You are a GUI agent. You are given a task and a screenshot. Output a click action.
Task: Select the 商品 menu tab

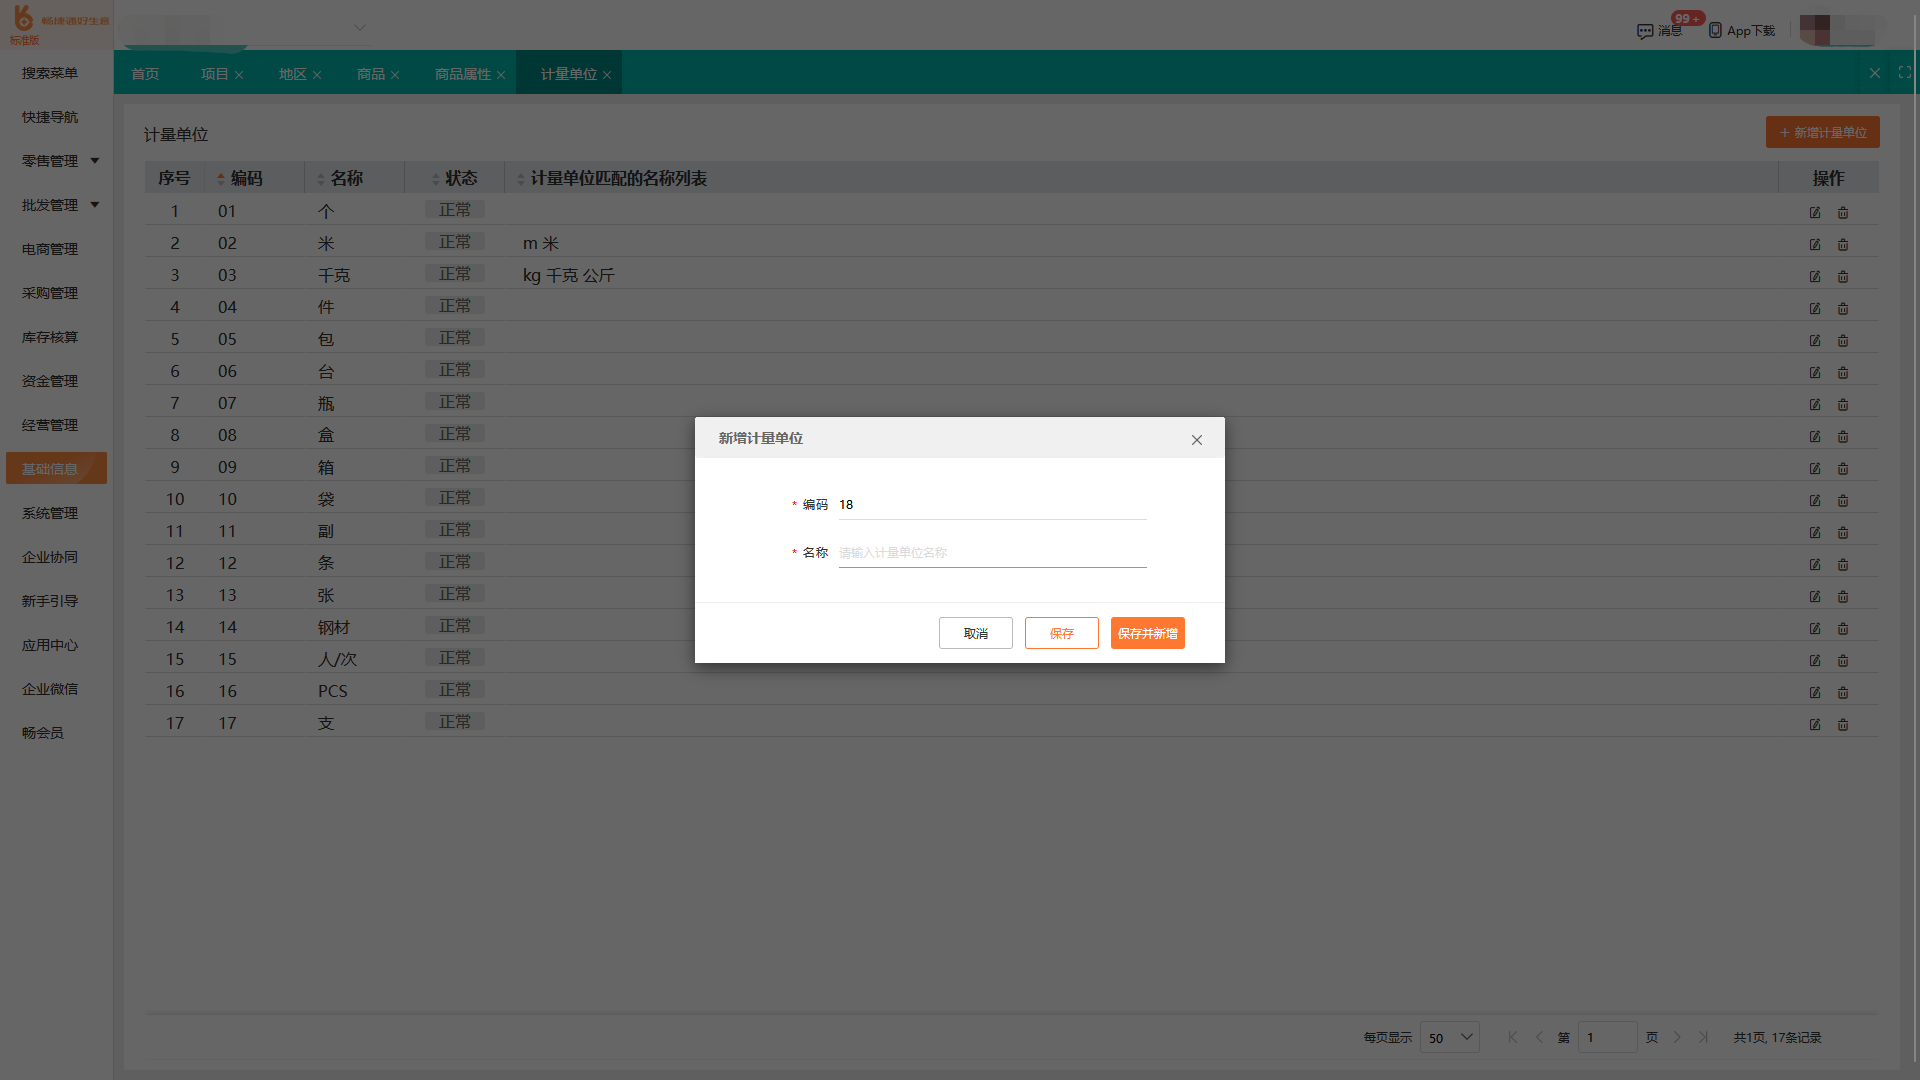tap(373, 73)
